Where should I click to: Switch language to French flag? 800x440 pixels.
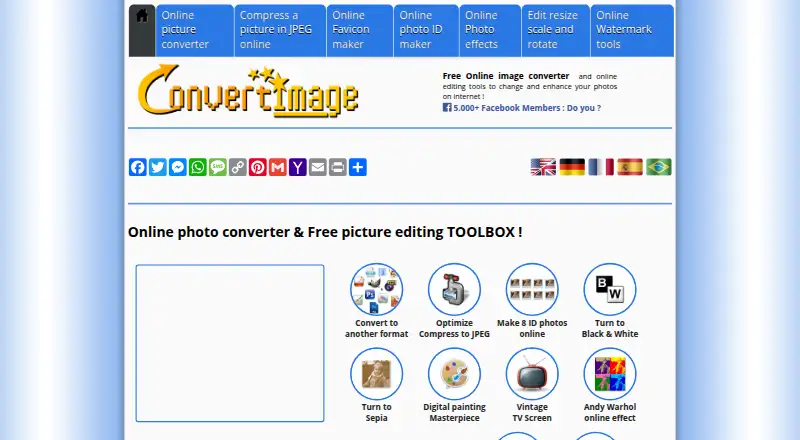[x=601, y=167]
